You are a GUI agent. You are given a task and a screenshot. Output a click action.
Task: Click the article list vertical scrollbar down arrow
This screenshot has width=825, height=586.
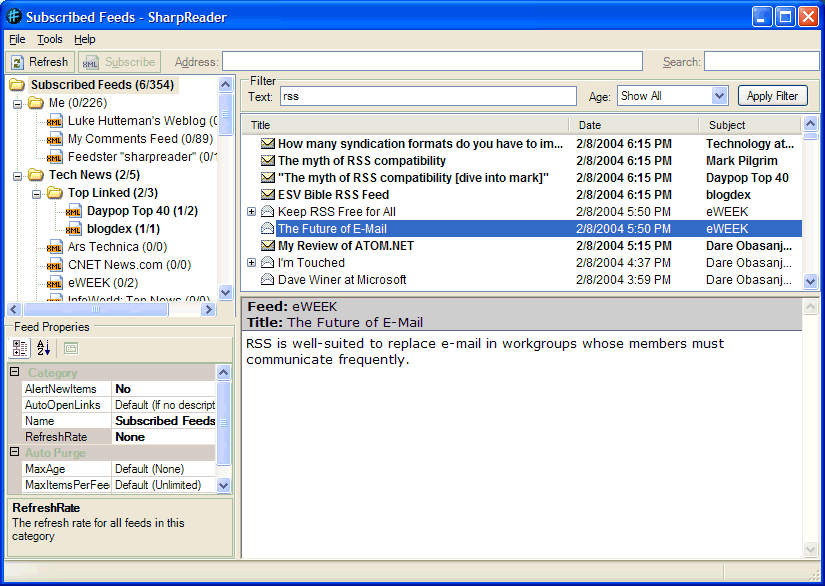click(810, 282)
